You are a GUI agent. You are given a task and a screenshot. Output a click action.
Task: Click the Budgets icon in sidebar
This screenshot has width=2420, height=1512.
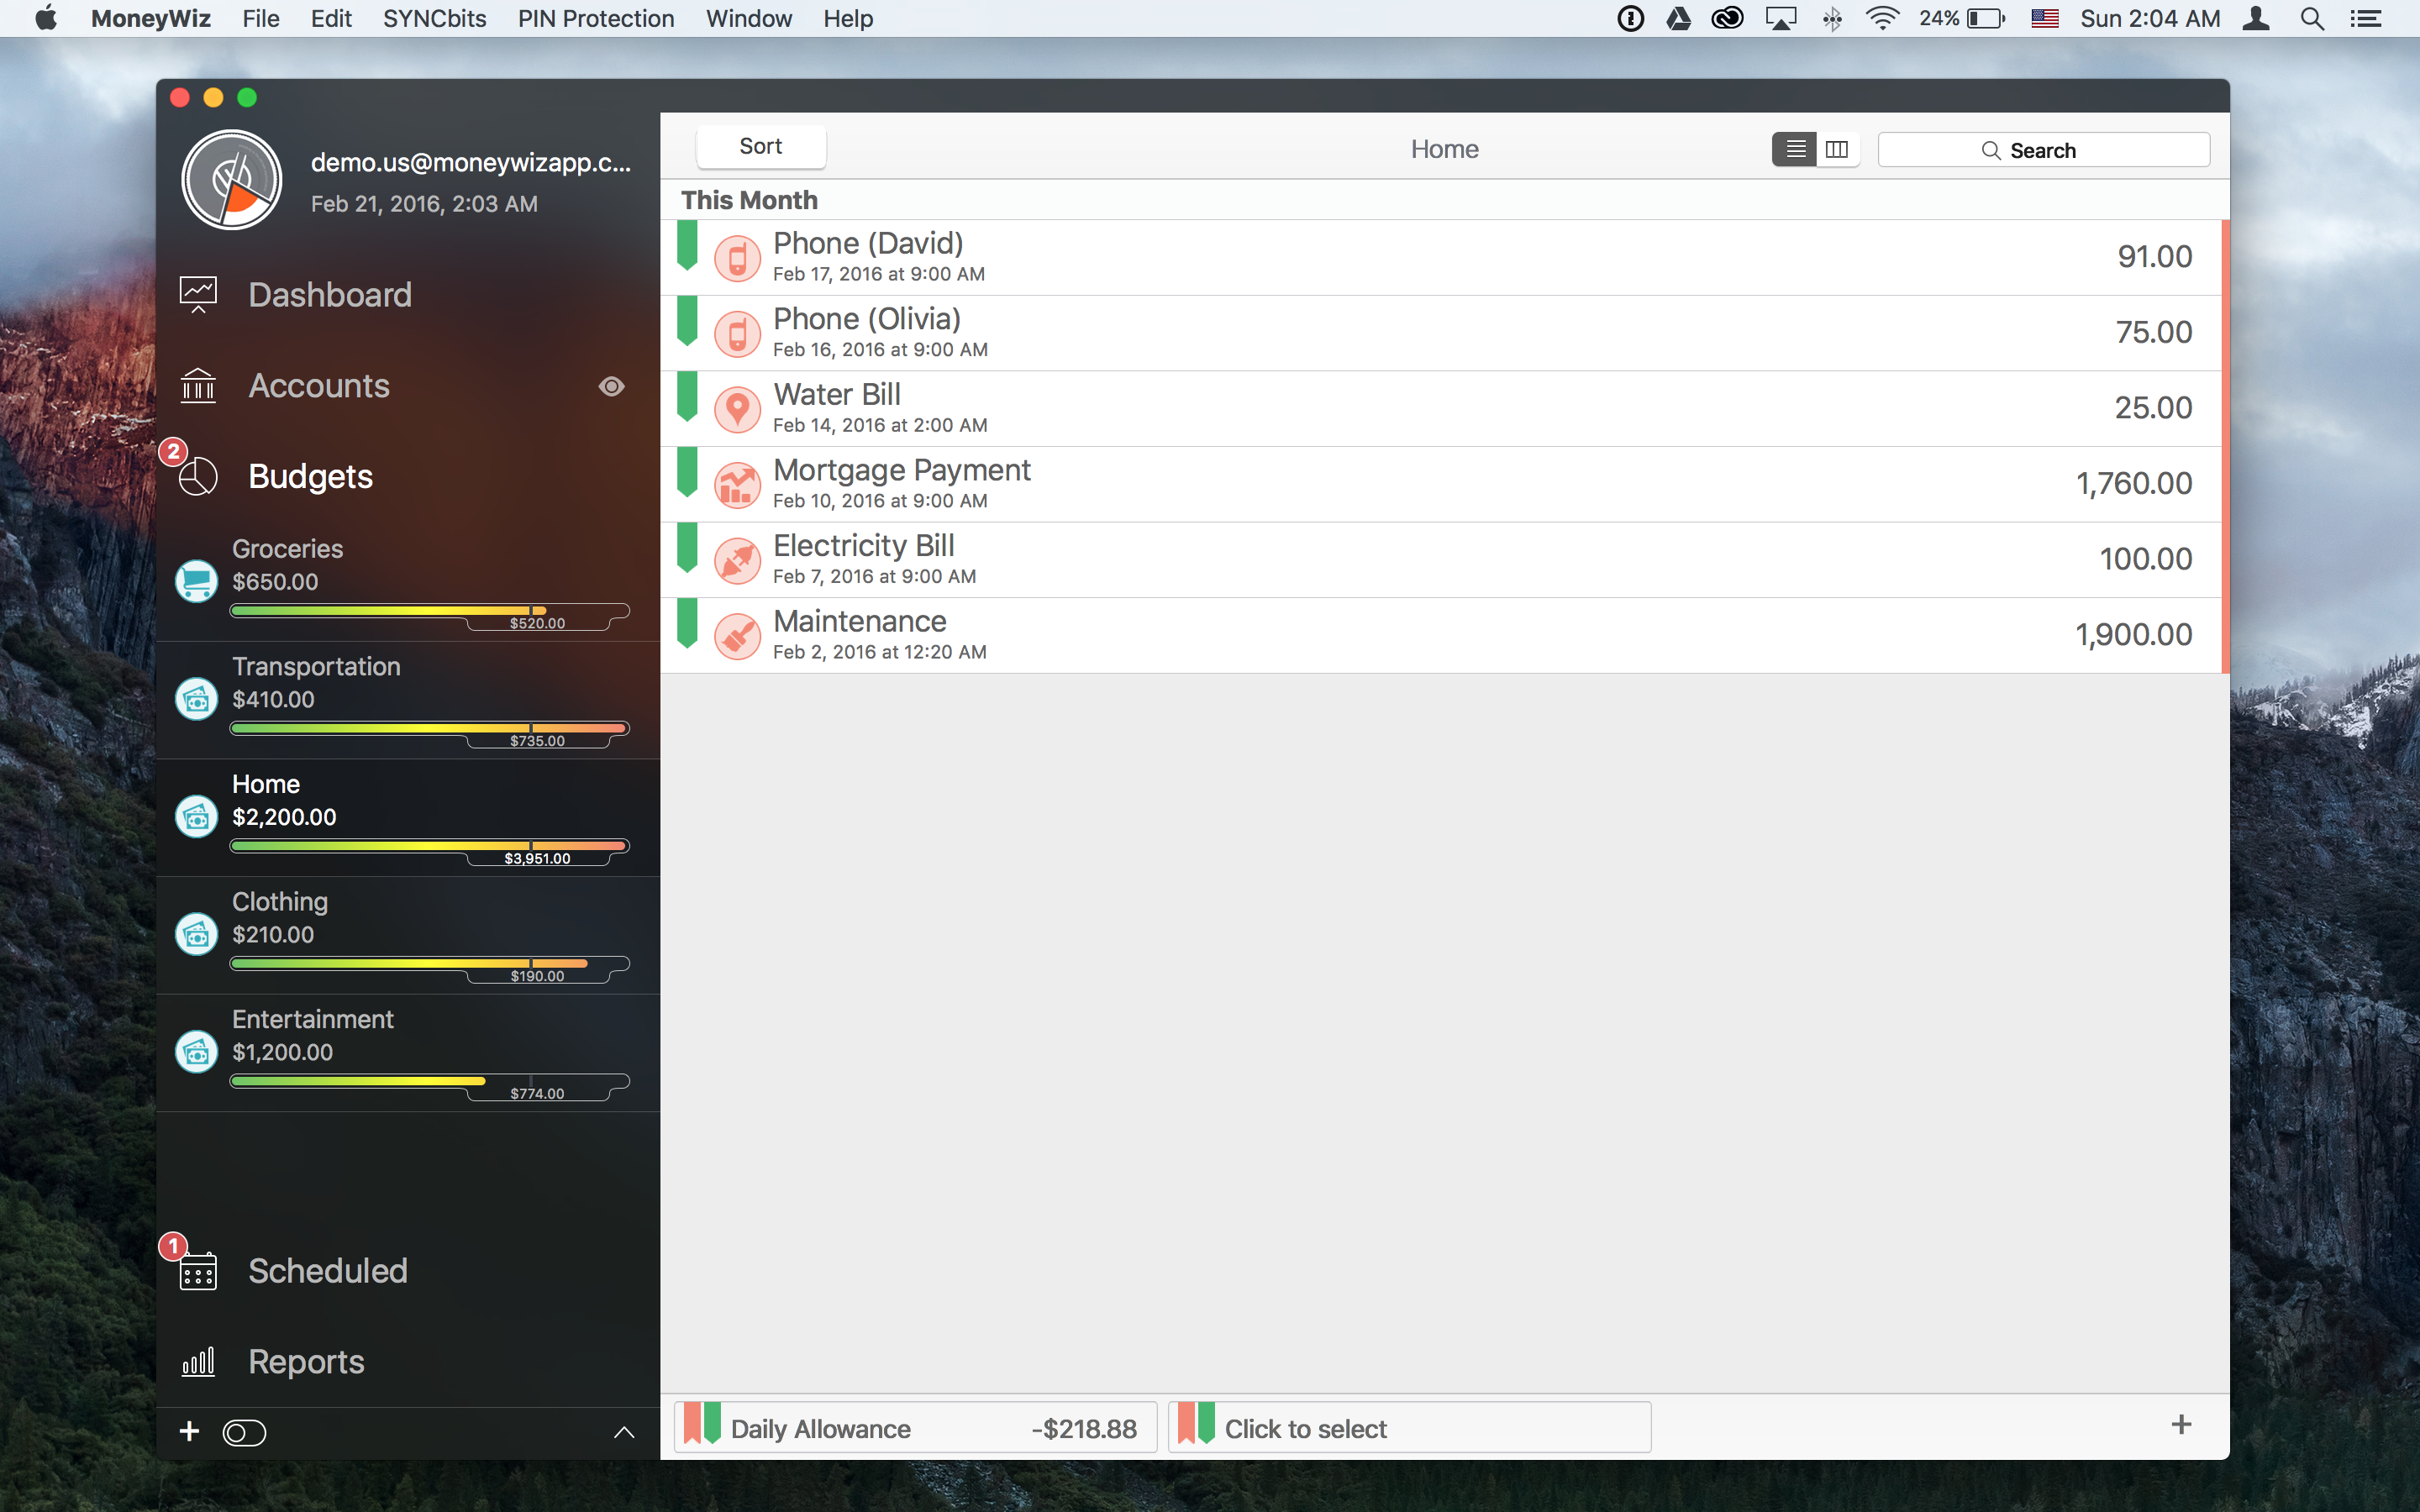(x=197, y=474)
